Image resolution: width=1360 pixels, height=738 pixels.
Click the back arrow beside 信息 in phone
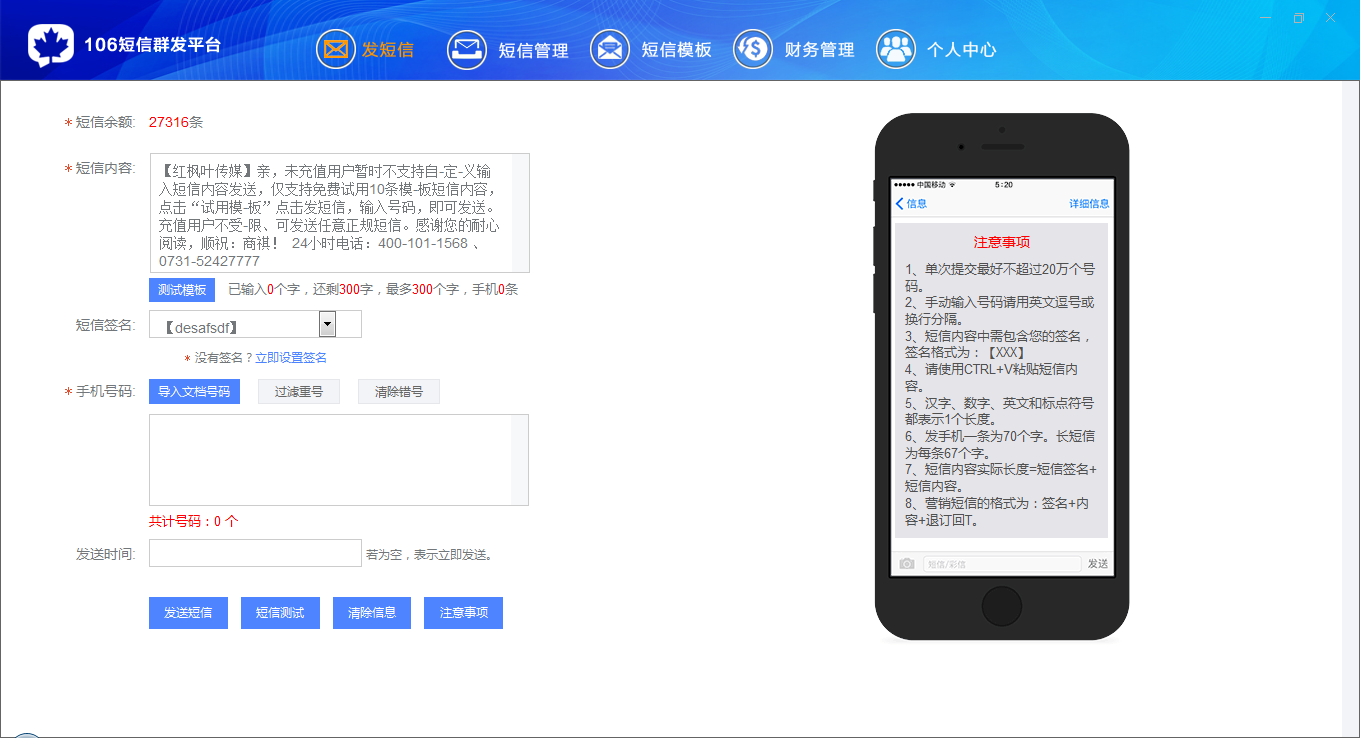(x=900, y=203)
